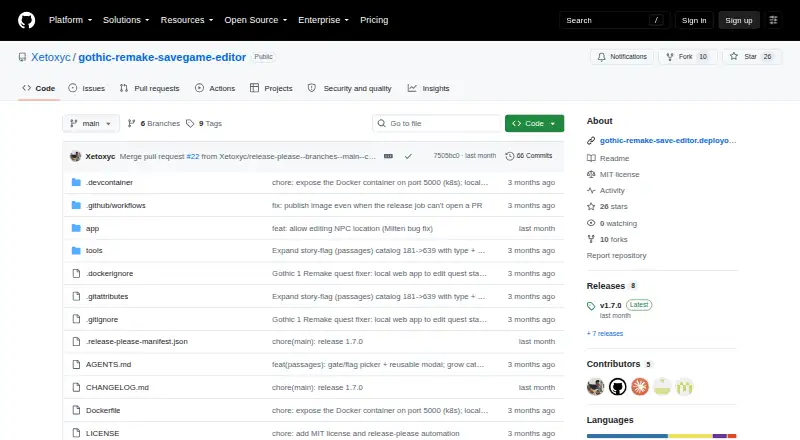The image size is (800, 440).
Task: Open the AGENTS.md file
Action: click(x=109, y=364)
